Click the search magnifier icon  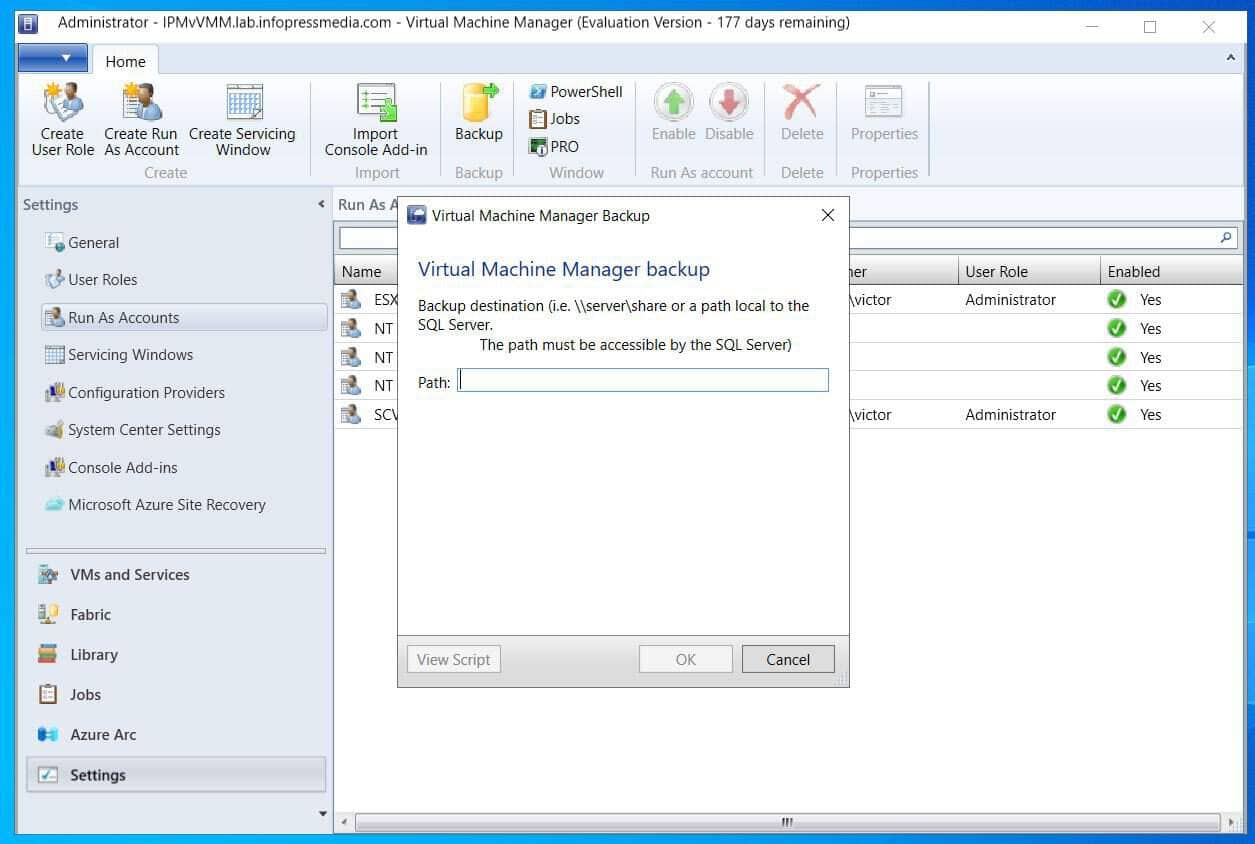tap(1226, 238)
